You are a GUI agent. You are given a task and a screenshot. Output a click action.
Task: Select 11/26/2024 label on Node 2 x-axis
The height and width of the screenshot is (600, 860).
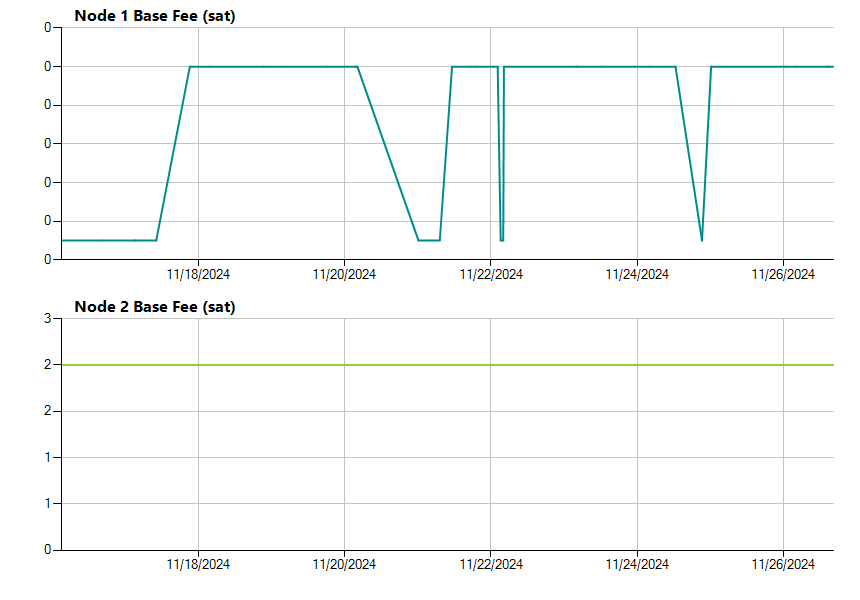click(x=783, y=565)
